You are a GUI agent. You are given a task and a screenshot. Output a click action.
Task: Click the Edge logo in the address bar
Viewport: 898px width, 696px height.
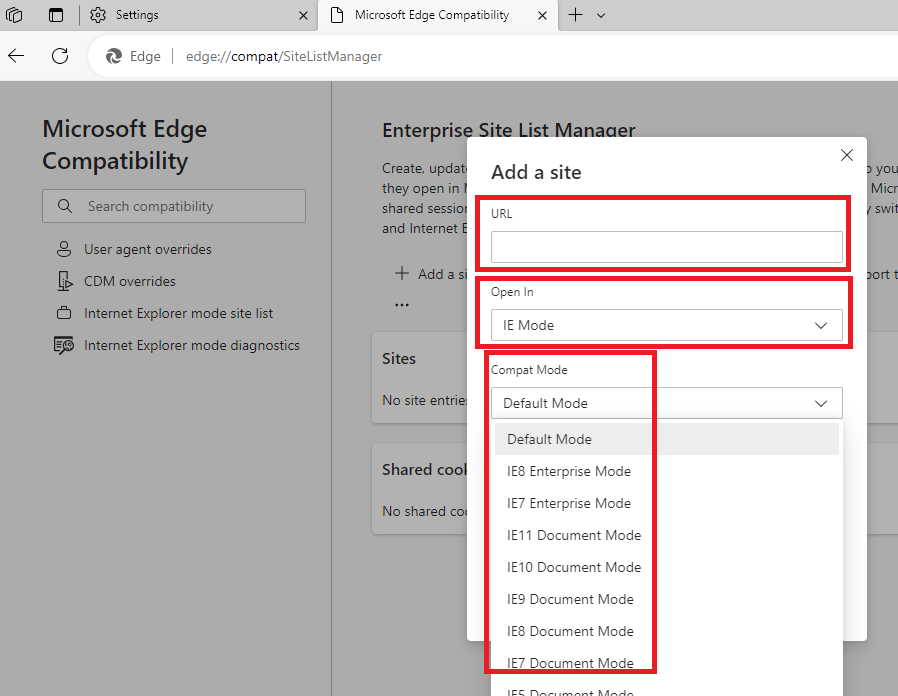114,56
